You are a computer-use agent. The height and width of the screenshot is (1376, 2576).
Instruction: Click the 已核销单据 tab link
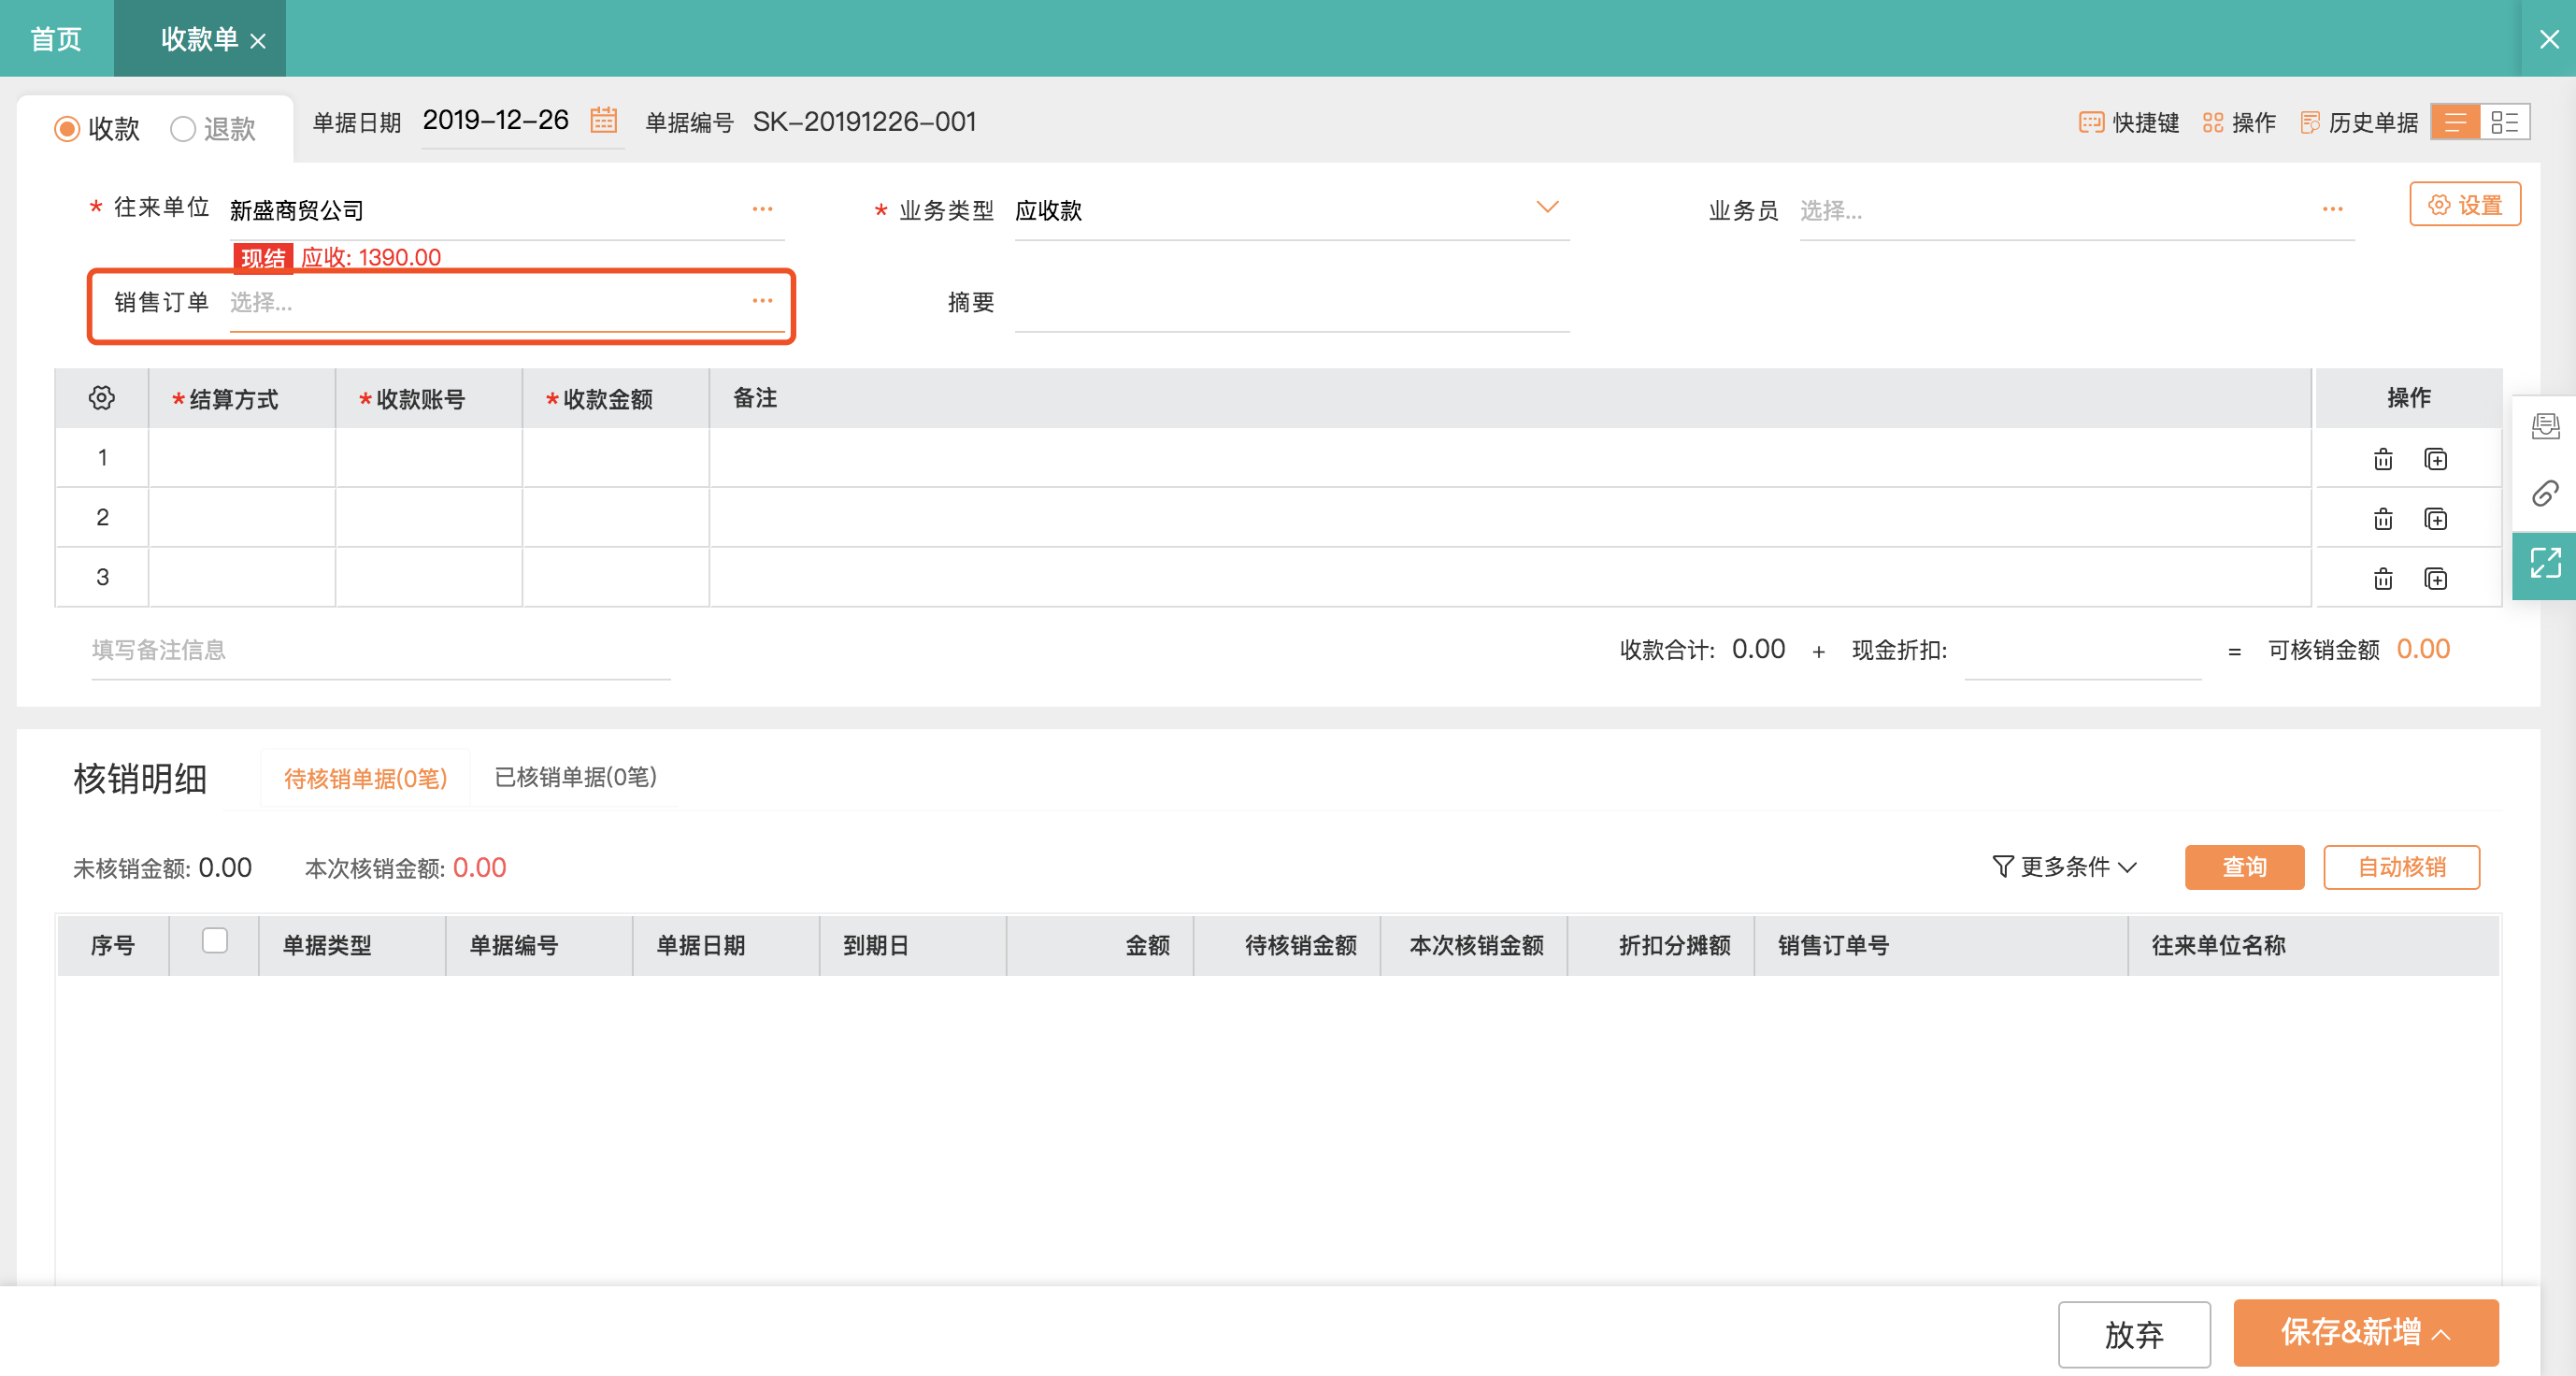[574, 777]
